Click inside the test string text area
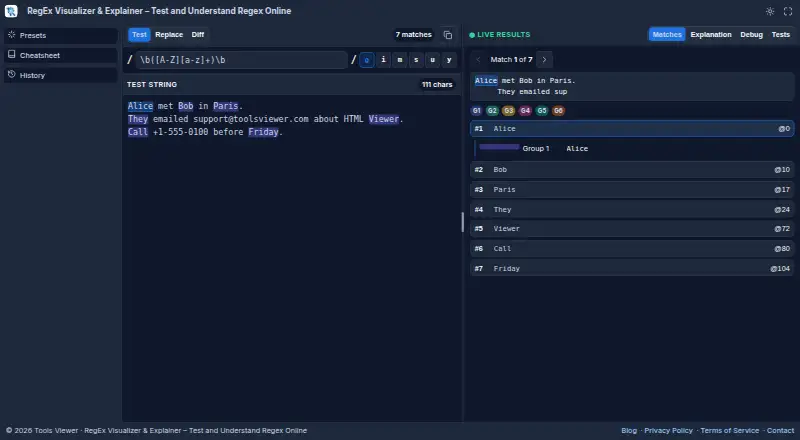Screen dimensions: 800x440 tap(291, 258)
